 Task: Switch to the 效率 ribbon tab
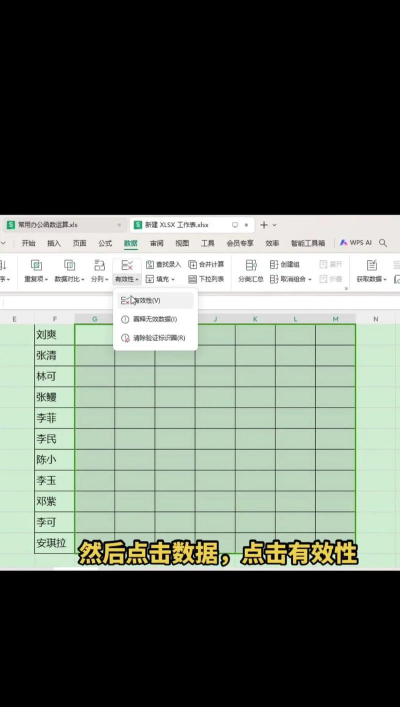[x=272, y=243]
